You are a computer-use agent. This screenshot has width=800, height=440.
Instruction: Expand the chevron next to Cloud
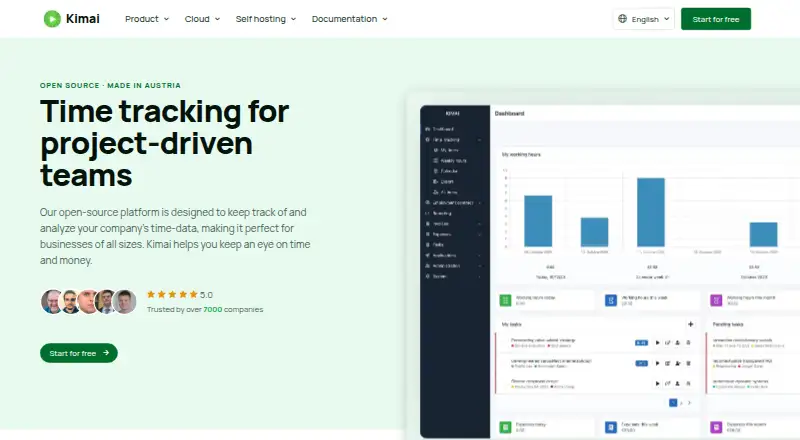coord(217,19)
